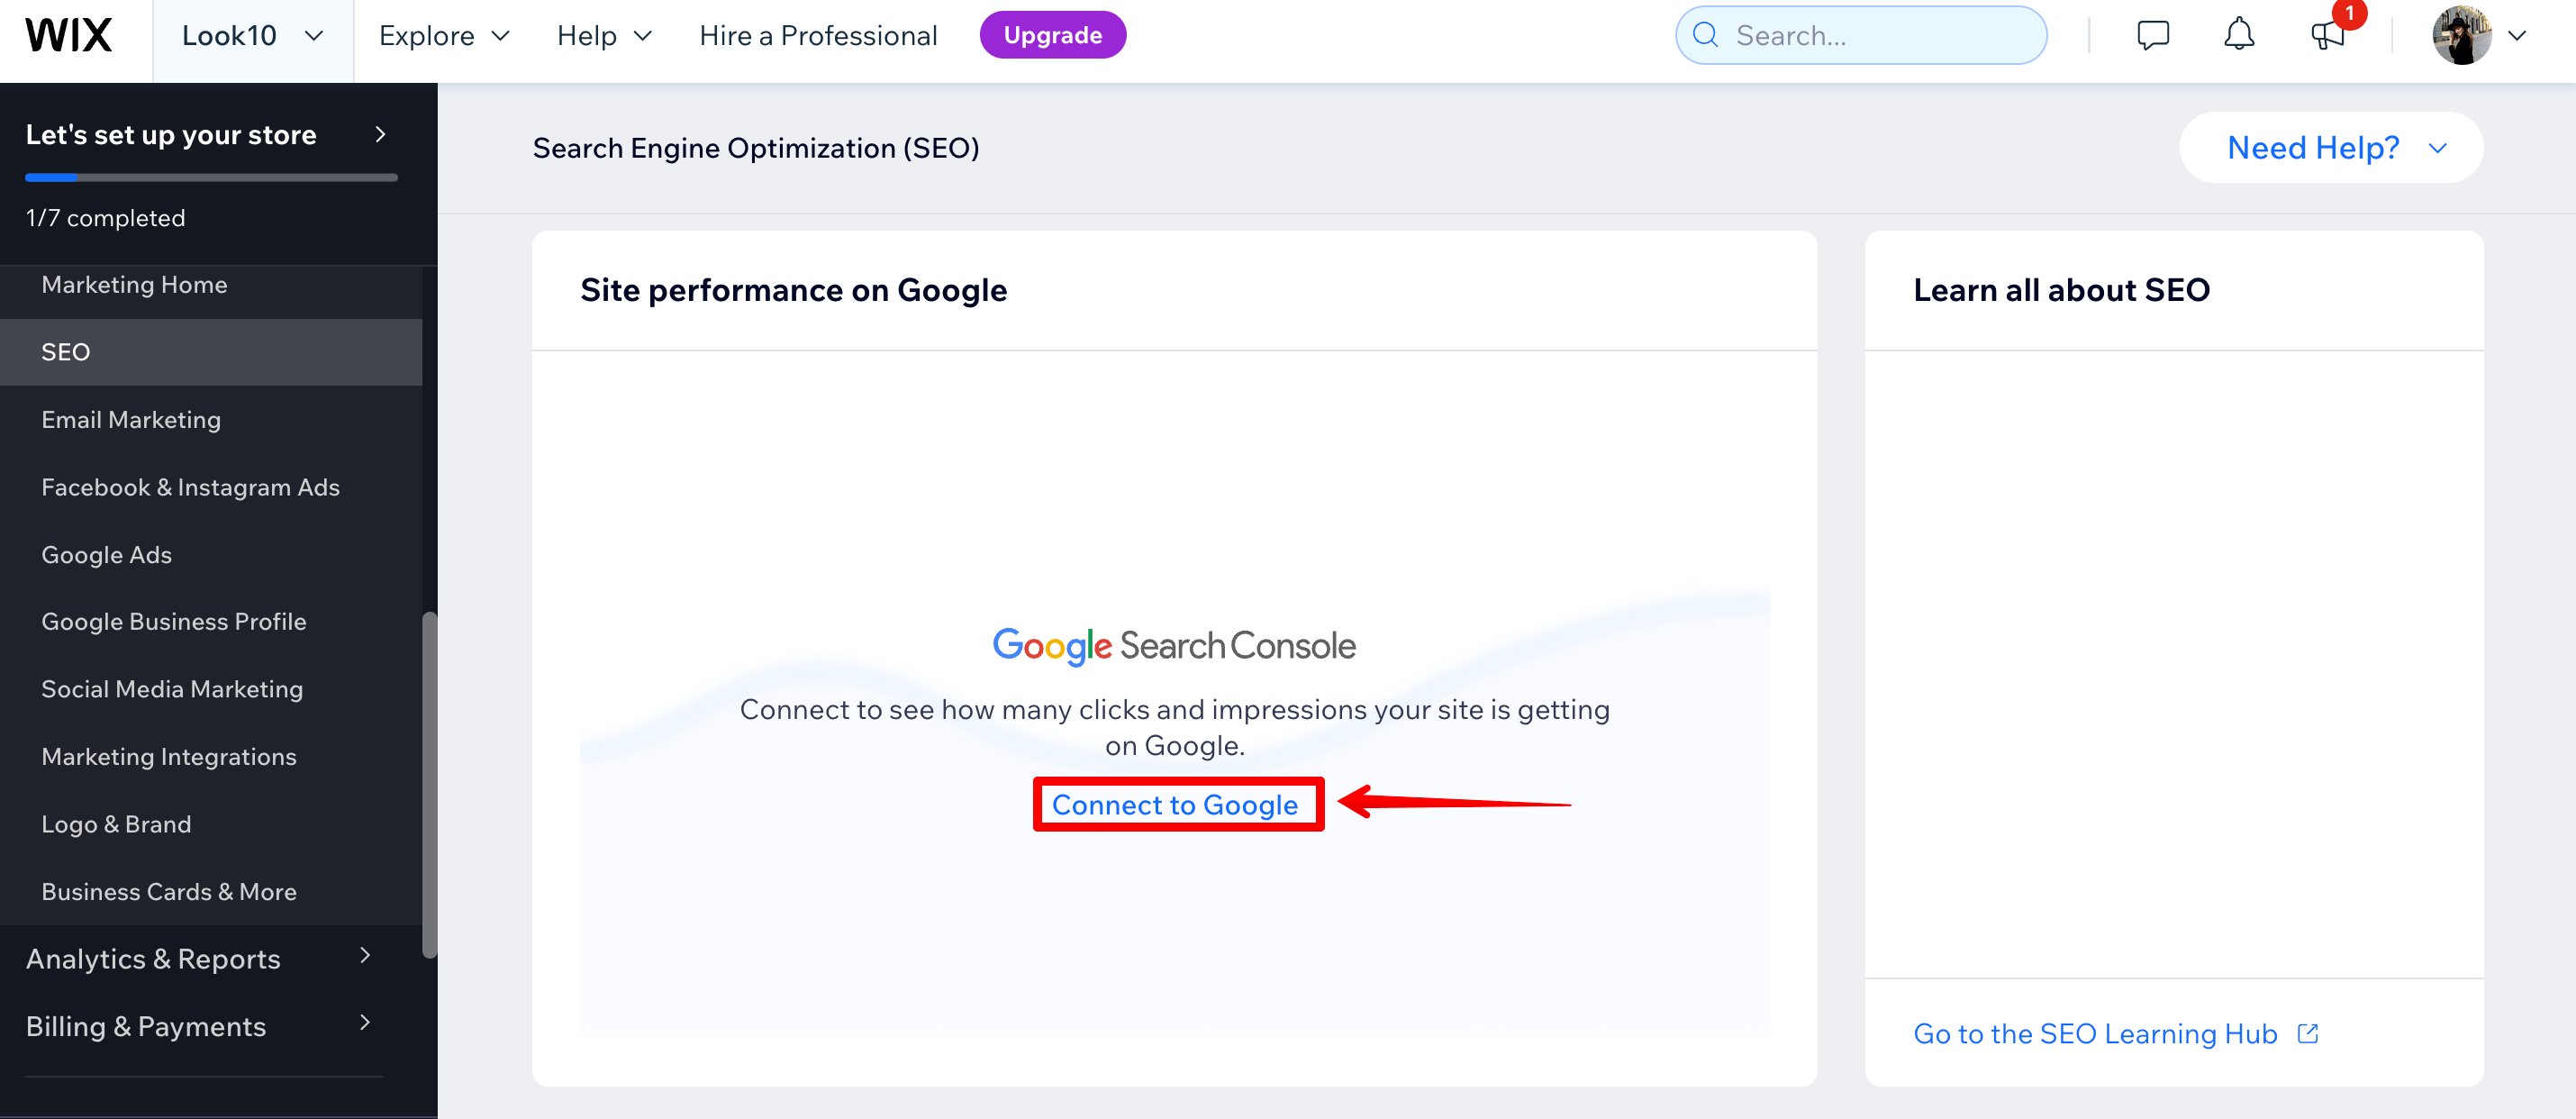
Task: Click the Upgrade button
Action: coord(1053,32)
